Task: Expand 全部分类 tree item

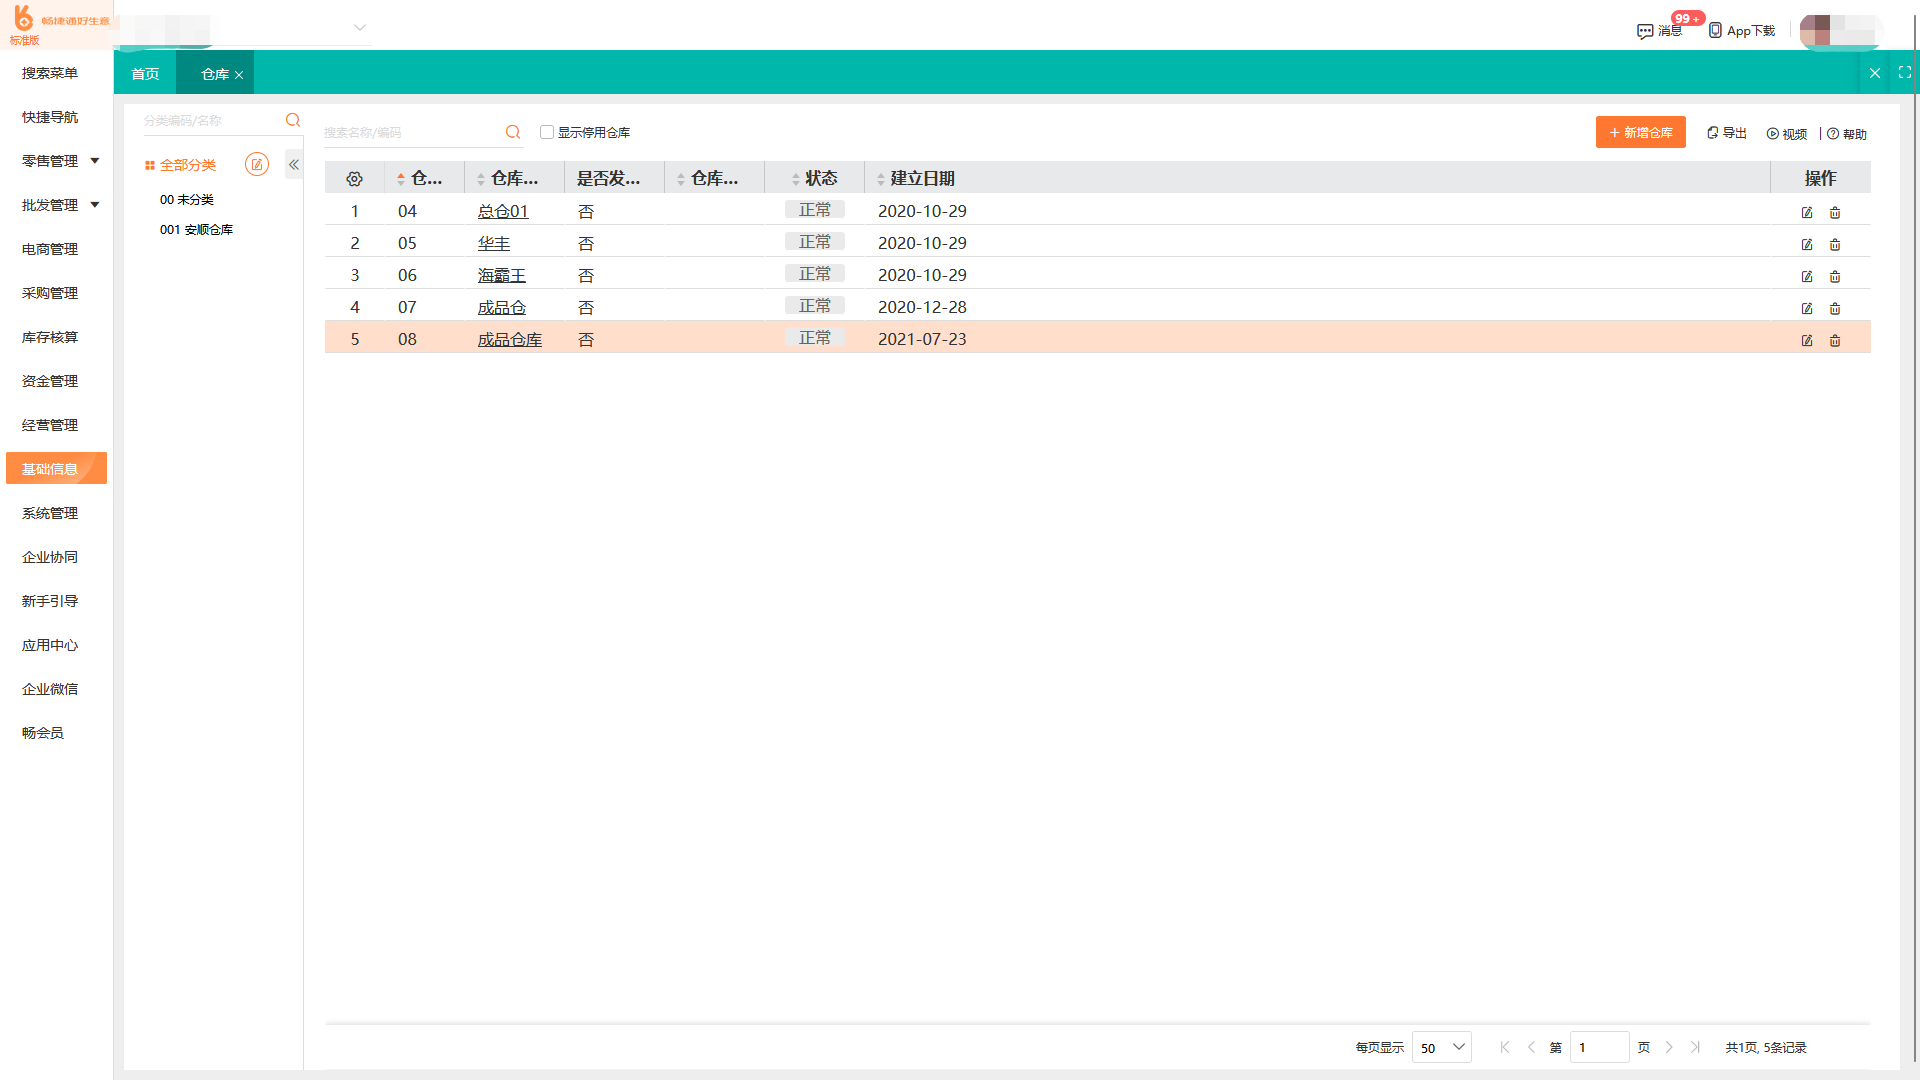Action: (149, 164)
